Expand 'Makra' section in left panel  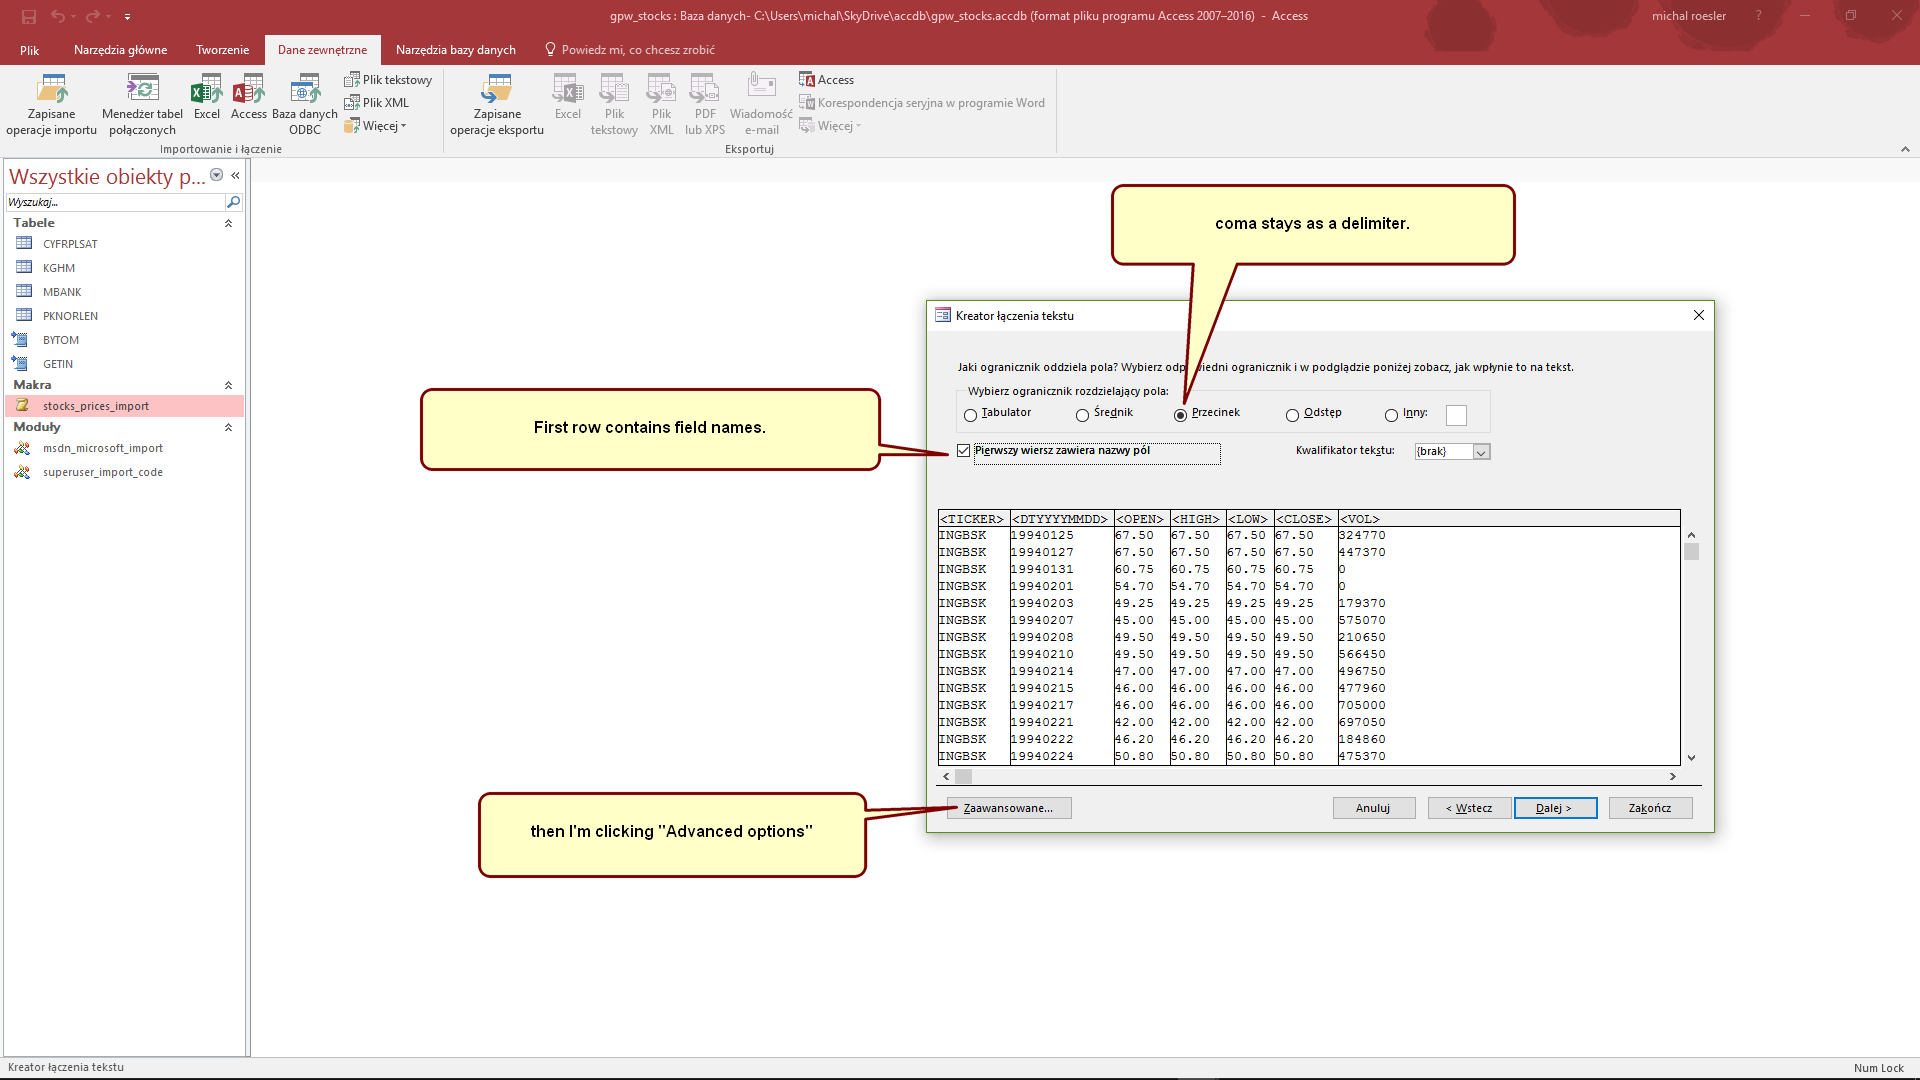pyautogui.click(x=228, y=384)
